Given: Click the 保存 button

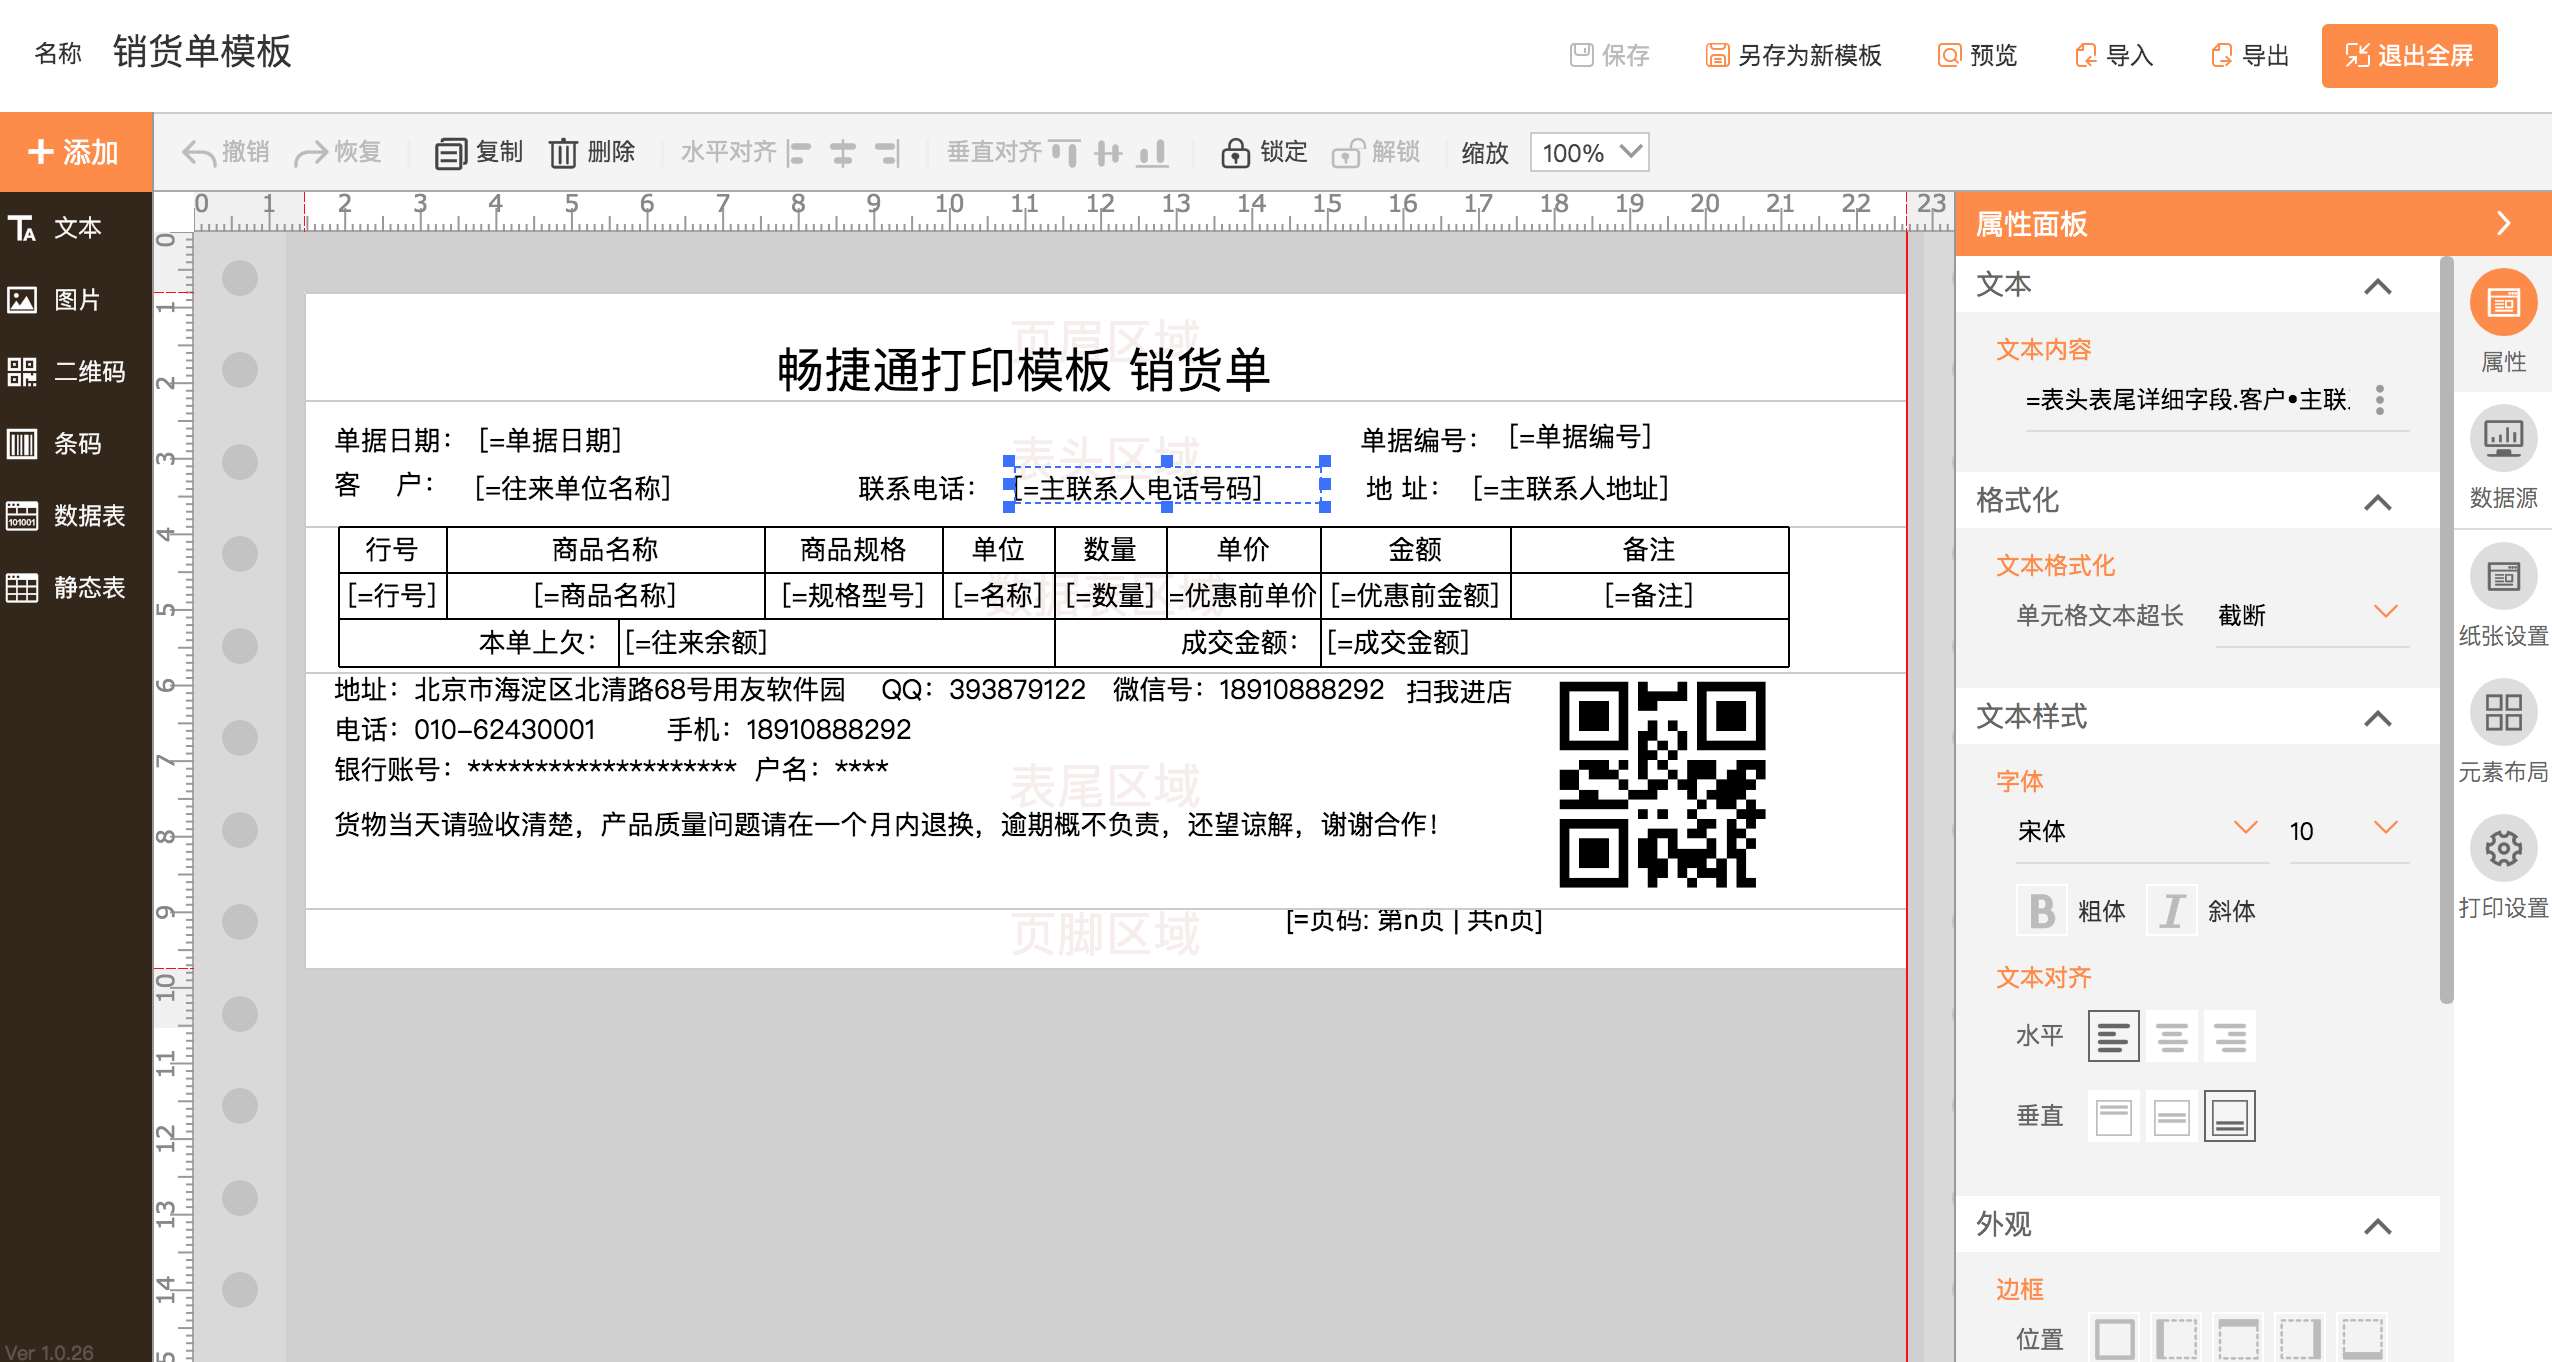Looking at the screenshot, I should tap(1607, 52).
